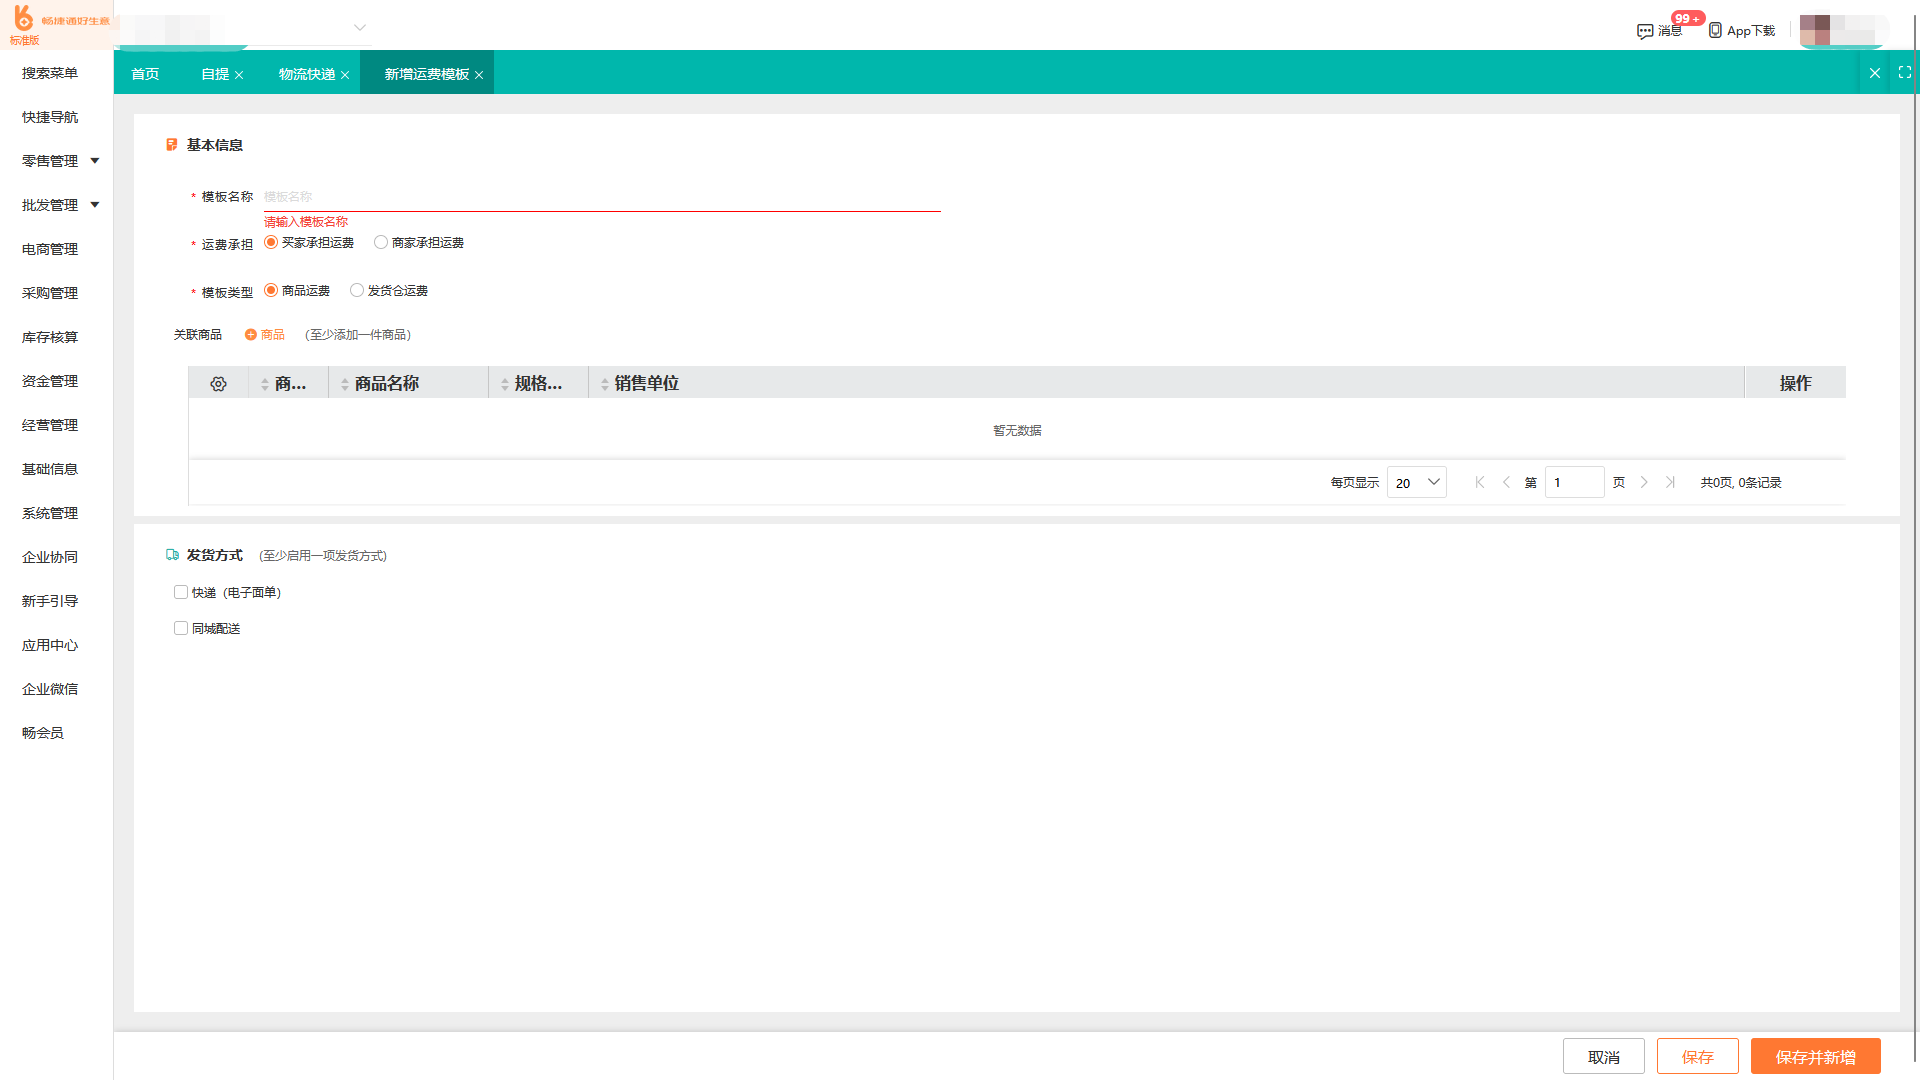
Task: Open the 每页显示 quantity dropdown
Action: [1418, 481]
